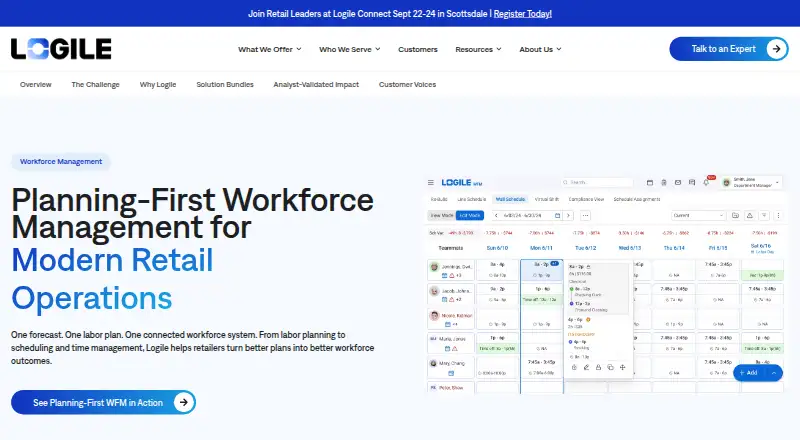Open the mail envelope icon in WFM preview
Screen dimensions: 800x440
click(678, 182)
